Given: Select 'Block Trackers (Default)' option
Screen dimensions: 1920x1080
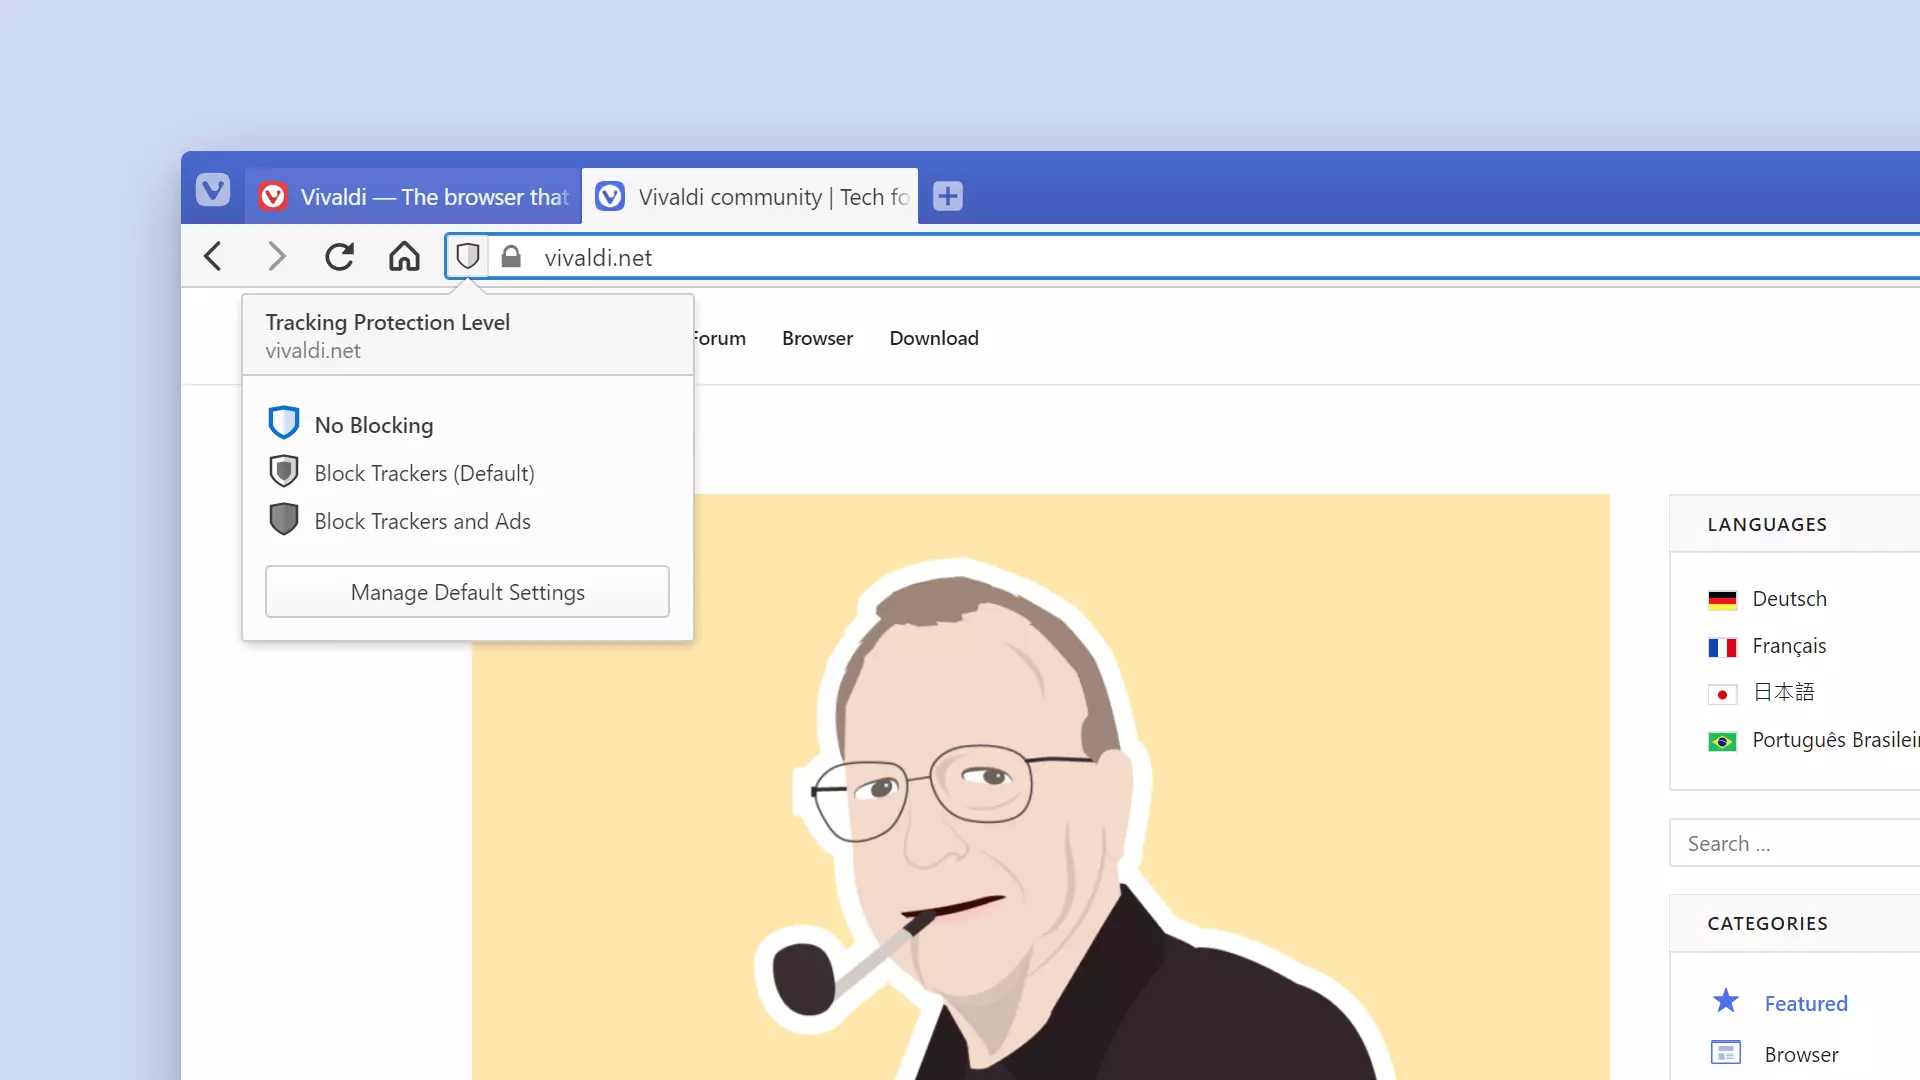Looking at the screenshot, I should click(423, 472).
